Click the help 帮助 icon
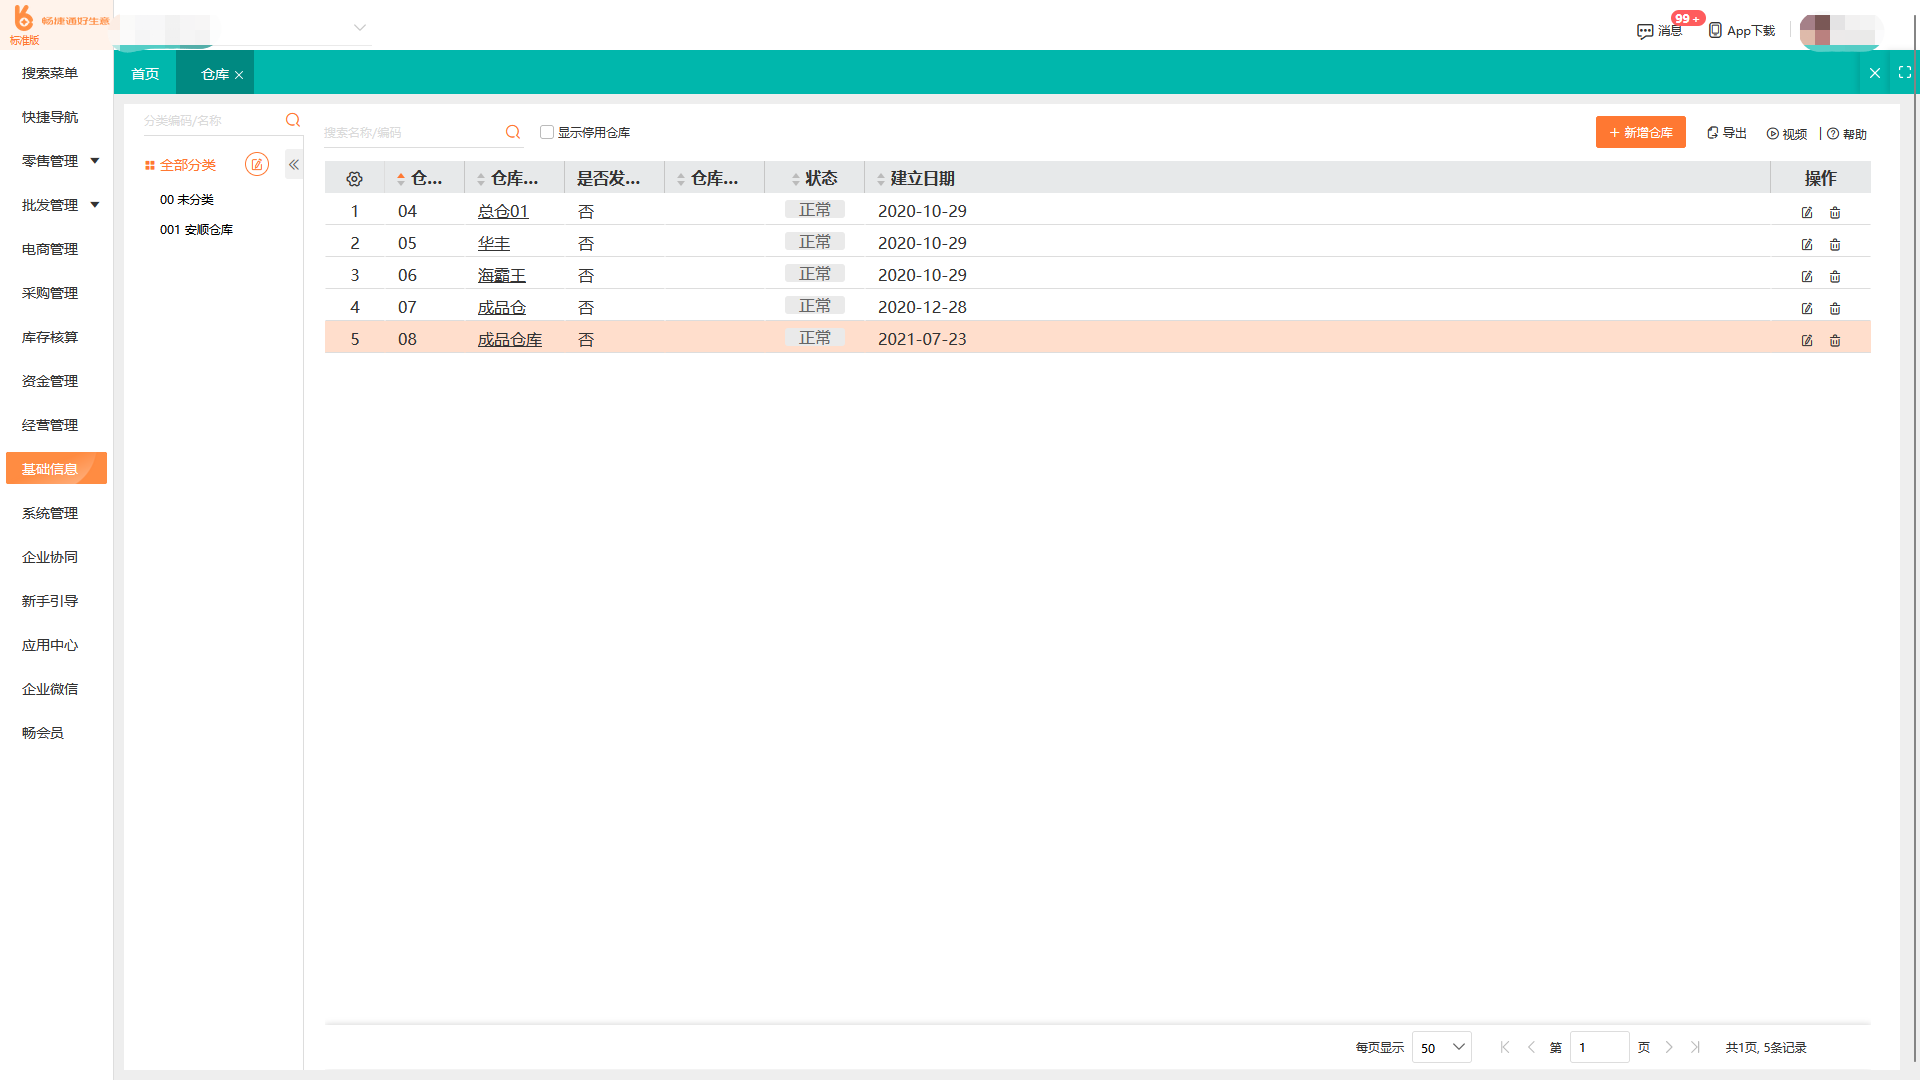Image resolution: width=1920 pixels, height=1080 pixels. (1833, 131)
